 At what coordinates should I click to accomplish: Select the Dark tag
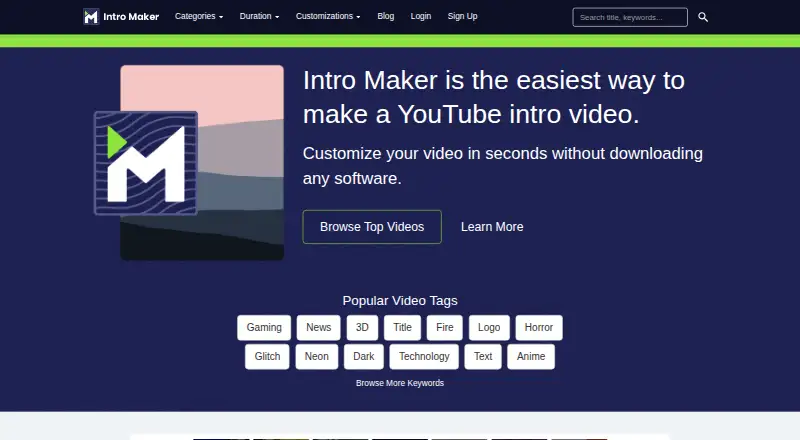pyautogui.click(x=363, y=357)
